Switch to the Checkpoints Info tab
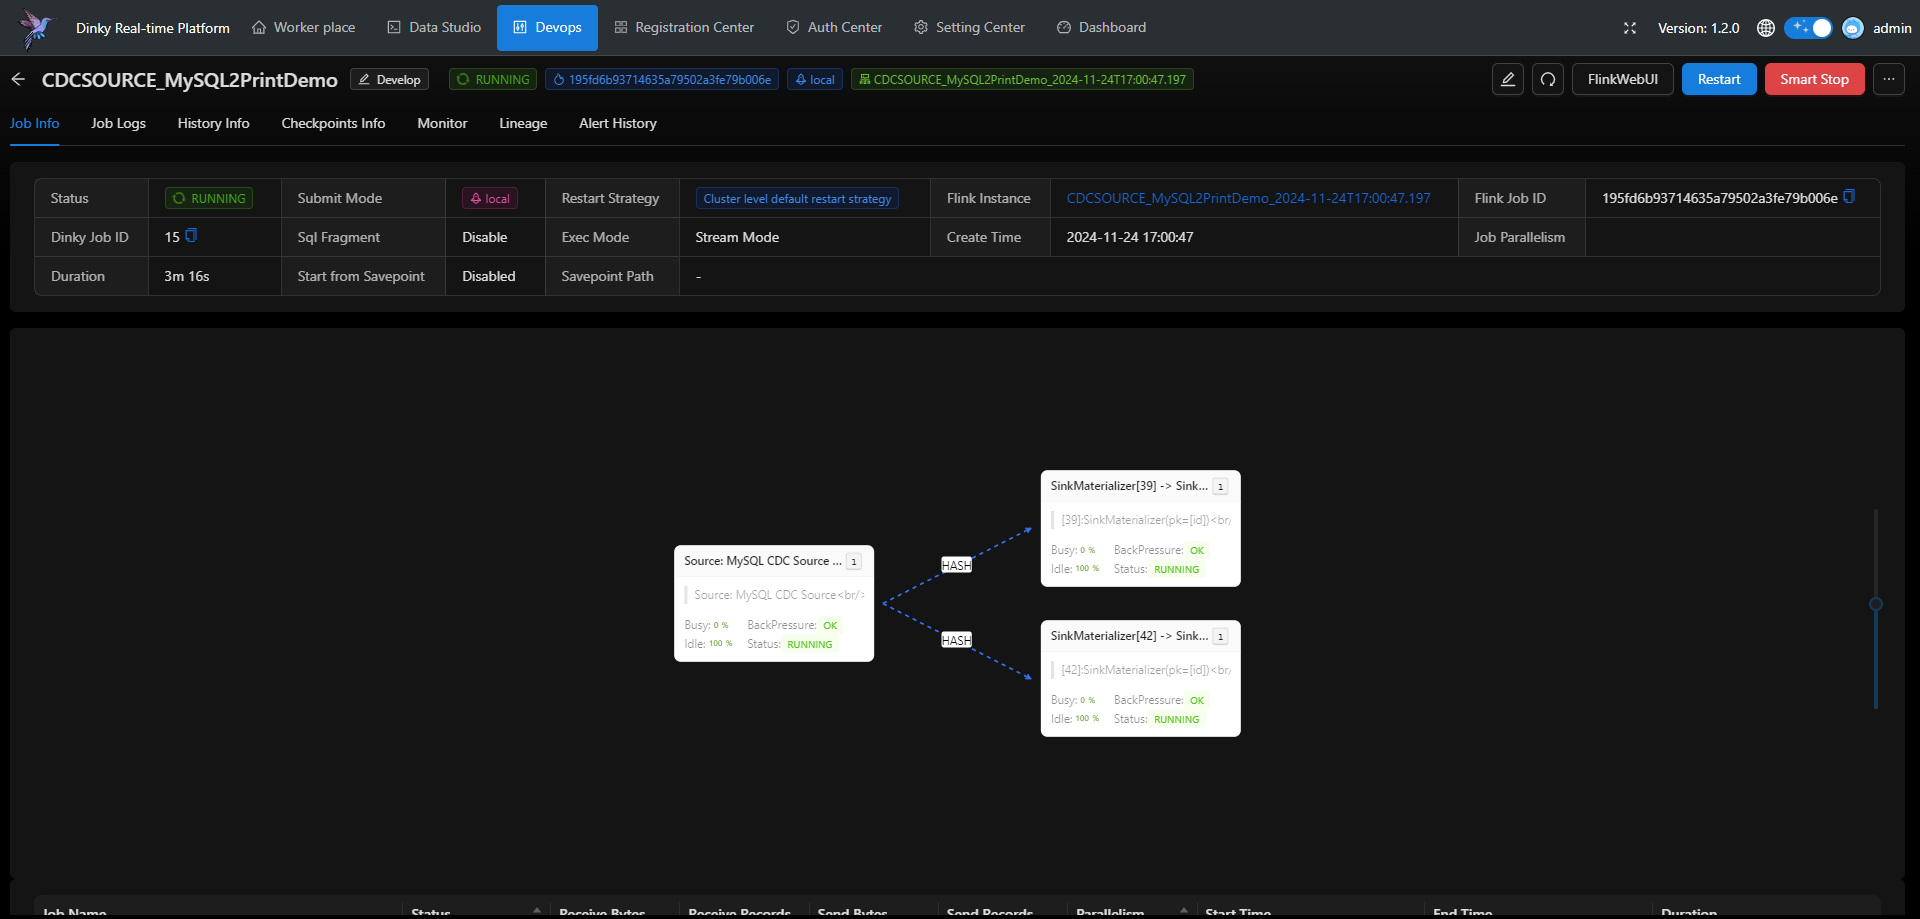 pyautogui.click(x=333, y=123)
